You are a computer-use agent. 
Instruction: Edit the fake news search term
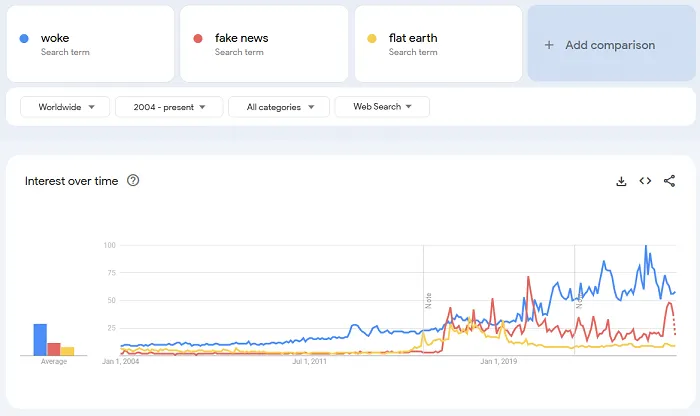(241, 39)
